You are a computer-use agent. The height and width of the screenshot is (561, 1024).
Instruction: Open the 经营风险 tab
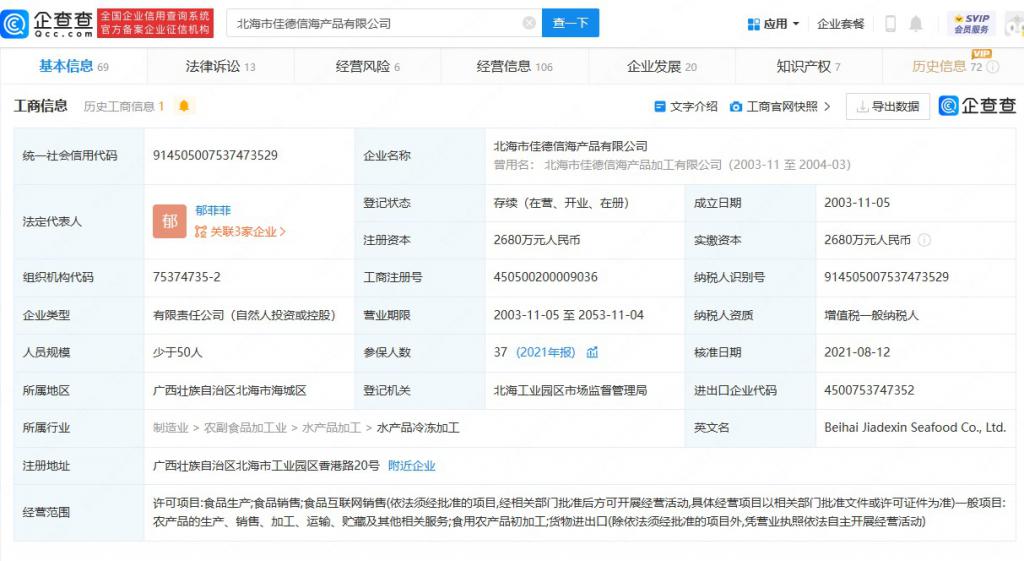367,67
